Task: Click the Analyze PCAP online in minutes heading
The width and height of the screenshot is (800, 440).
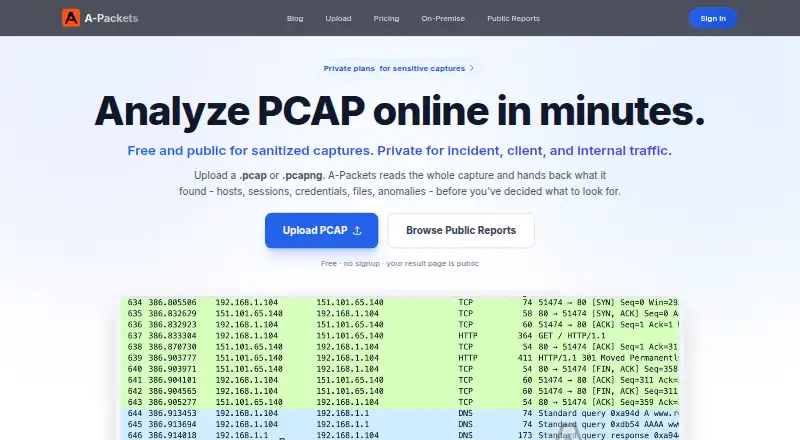Action: (x=399, y=111)
